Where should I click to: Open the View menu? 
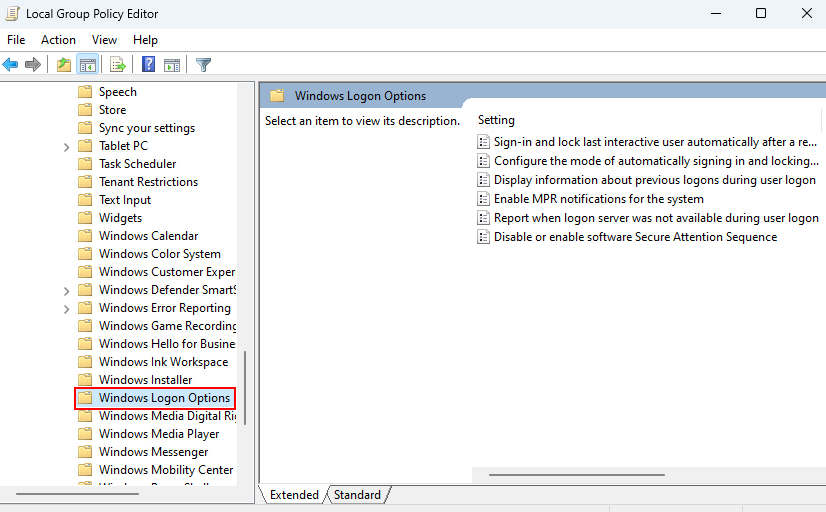(104, 40)
